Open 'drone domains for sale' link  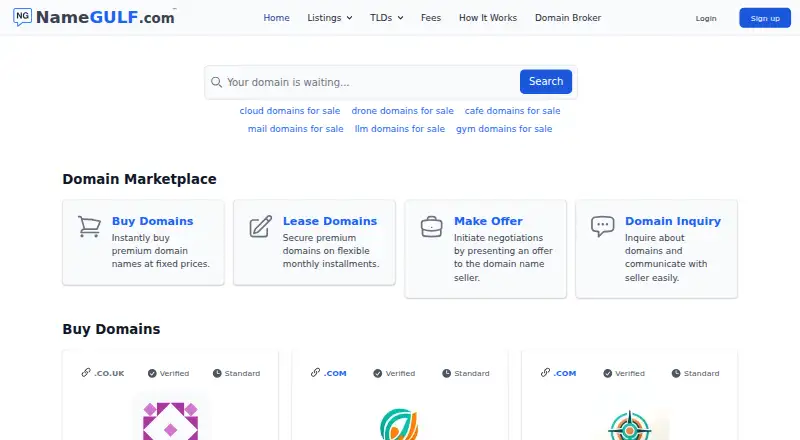[403, 111]
